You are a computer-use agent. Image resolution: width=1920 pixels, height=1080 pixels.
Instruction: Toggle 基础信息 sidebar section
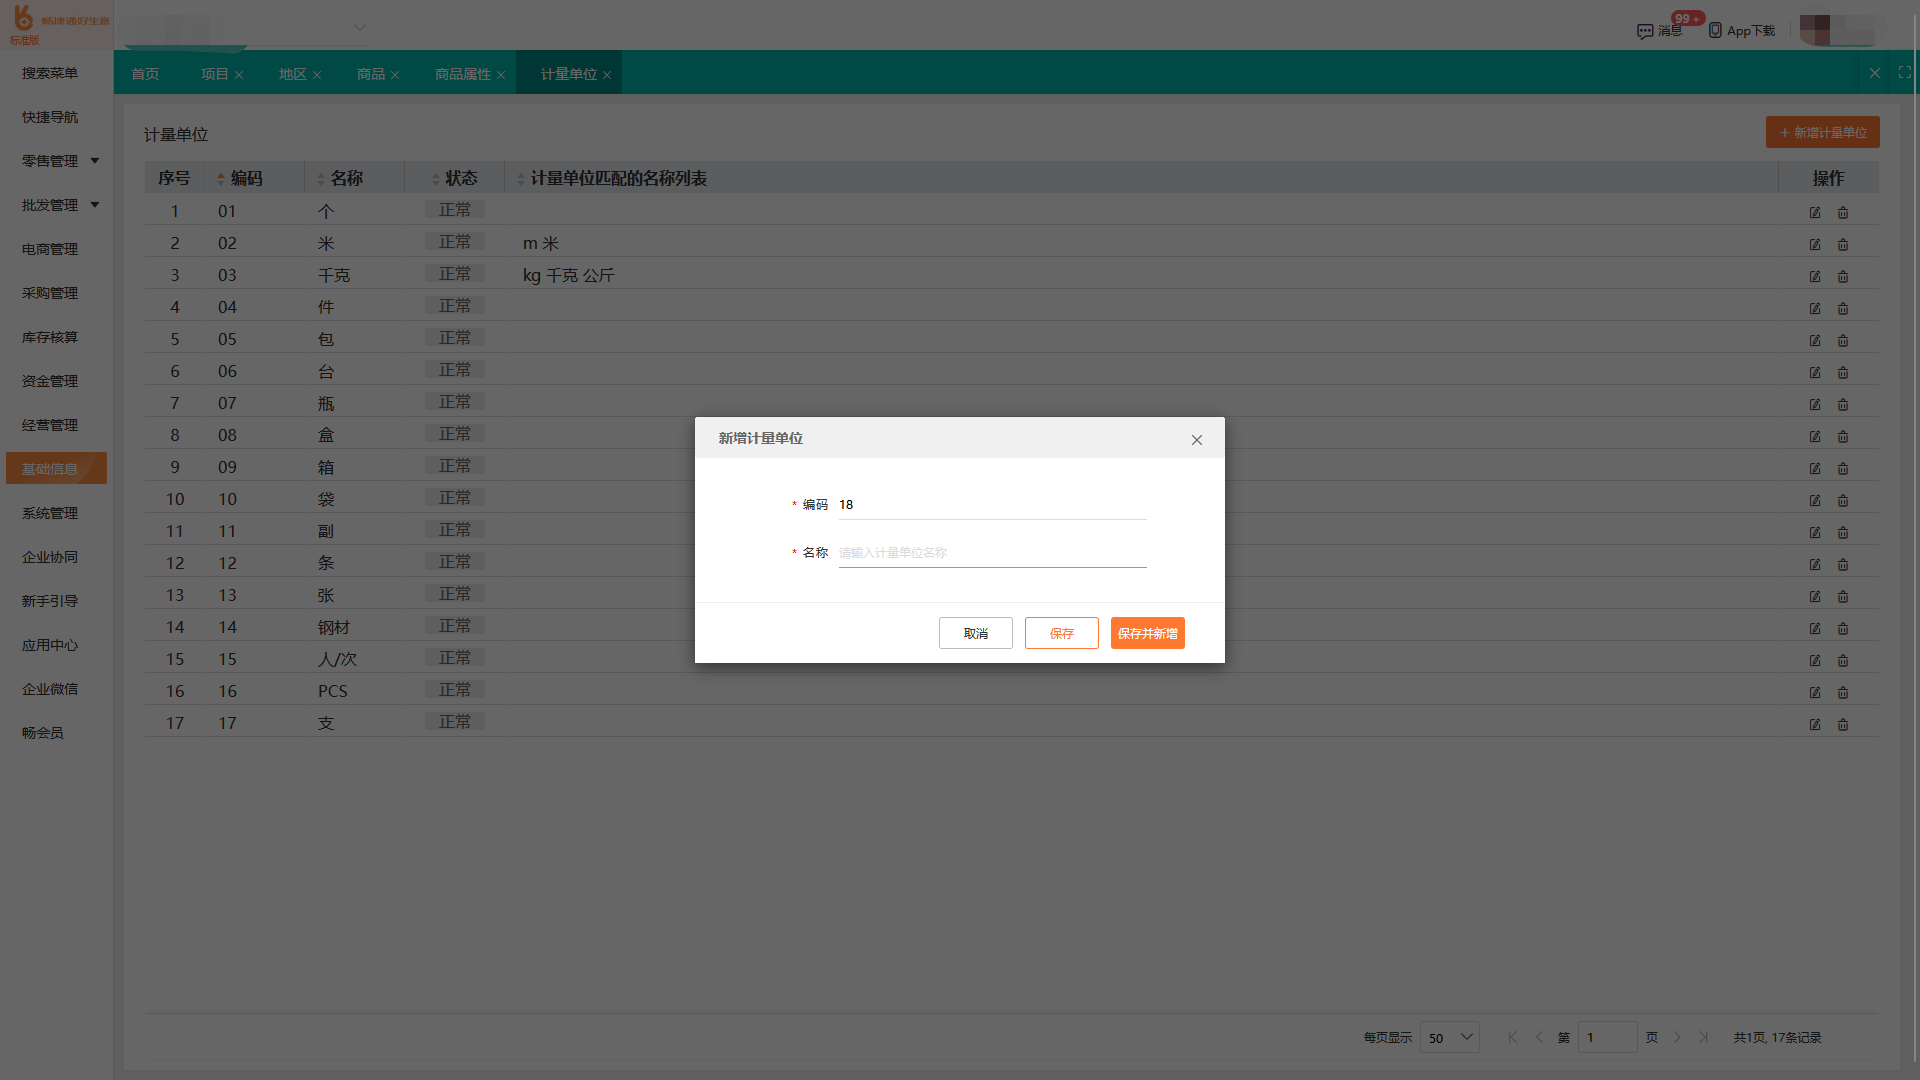[55, 468]
